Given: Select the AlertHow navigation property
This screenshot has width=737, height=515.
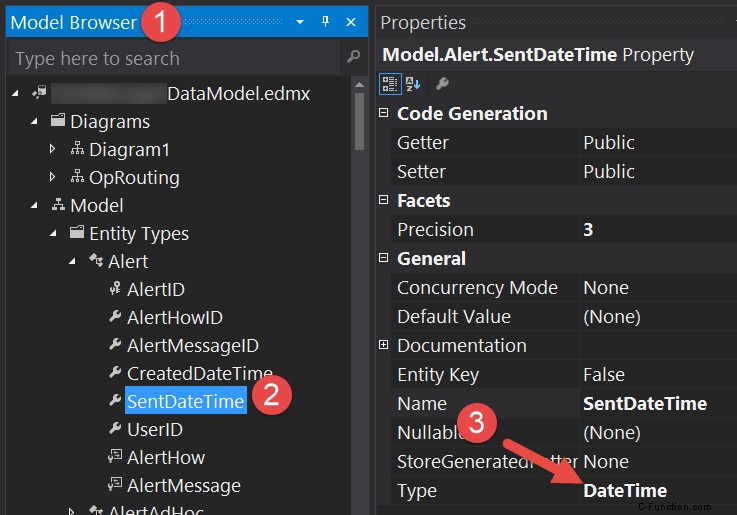Looking at the screenshot, I should (165, 457).
